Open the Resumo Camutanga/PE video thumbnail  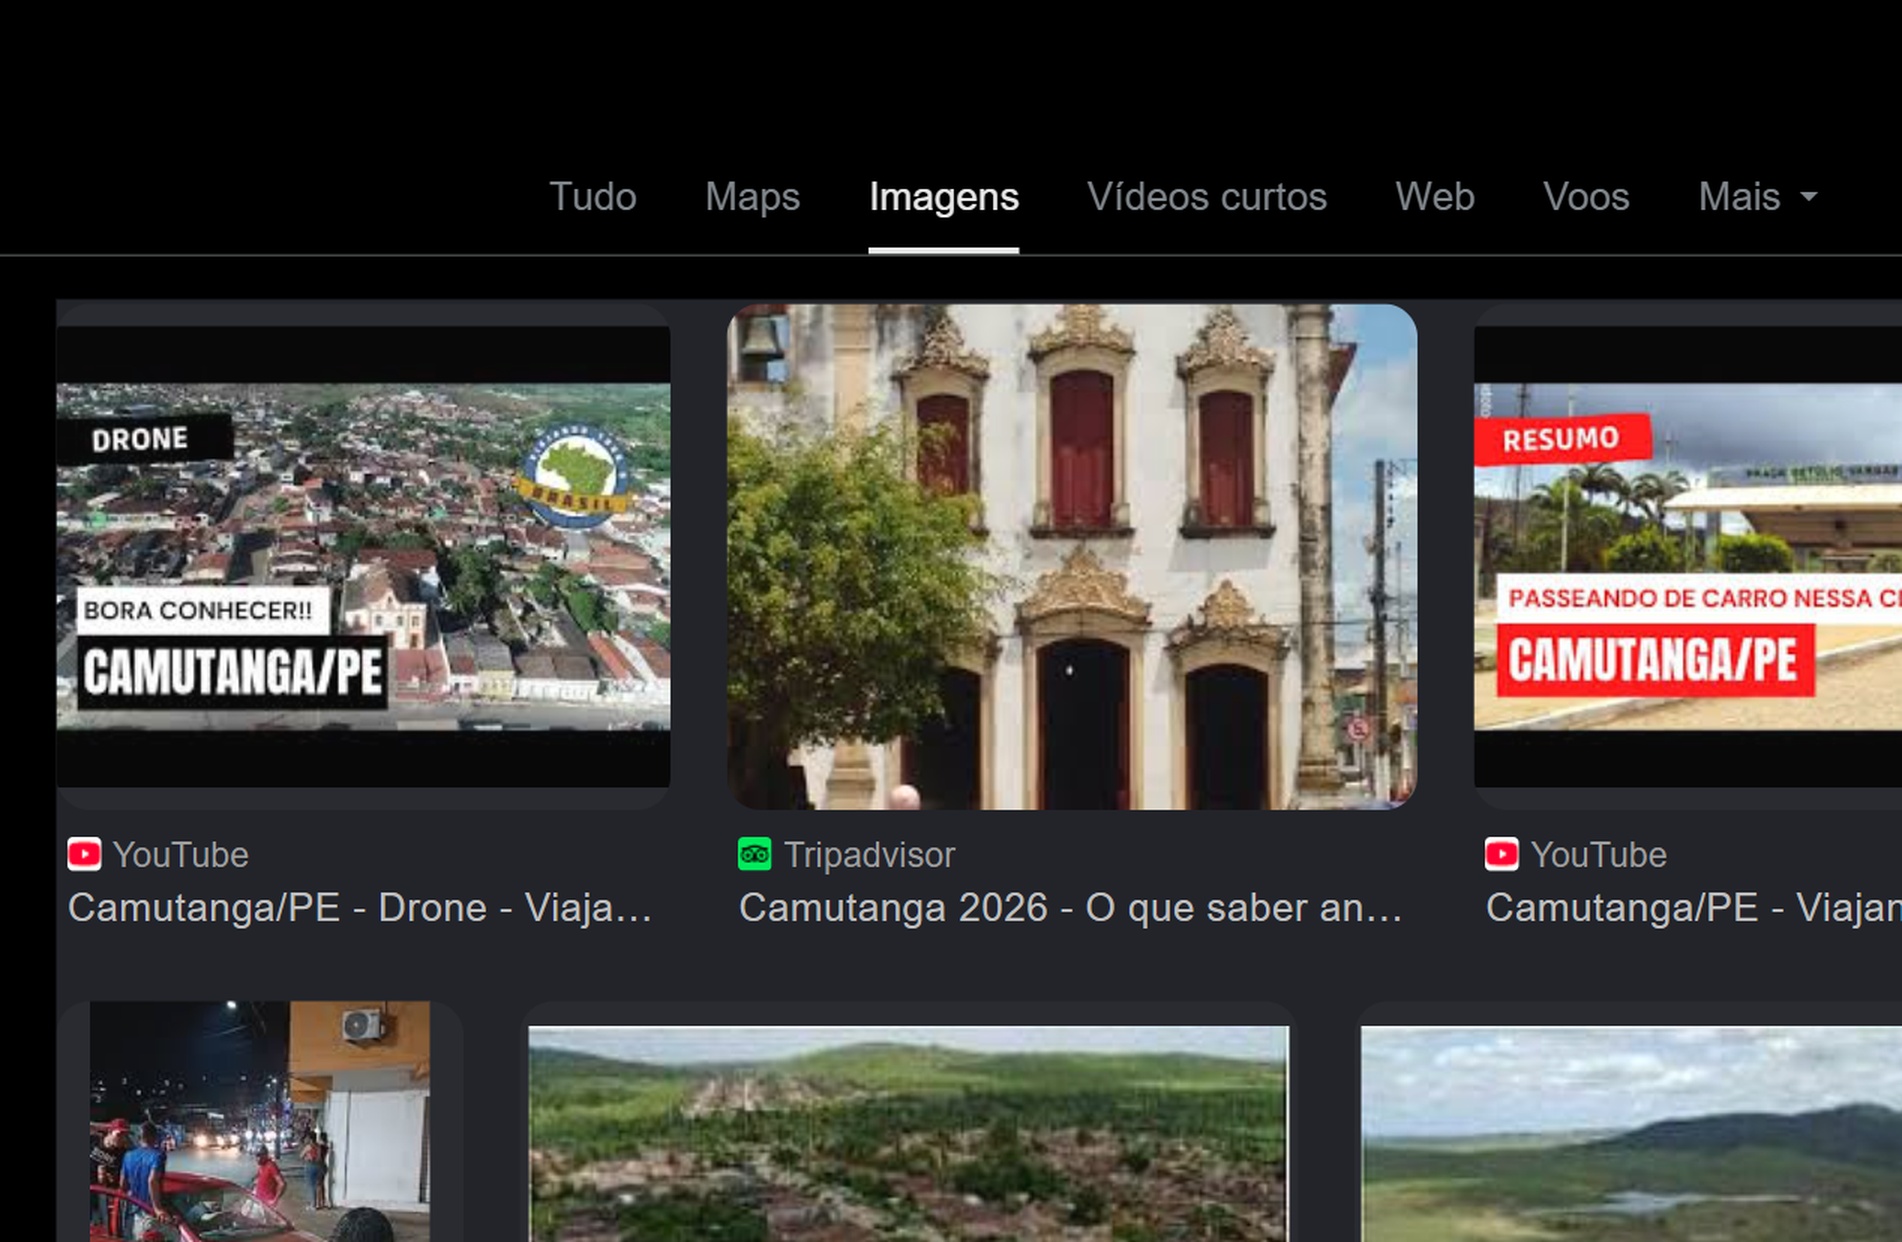(1687, 556)
